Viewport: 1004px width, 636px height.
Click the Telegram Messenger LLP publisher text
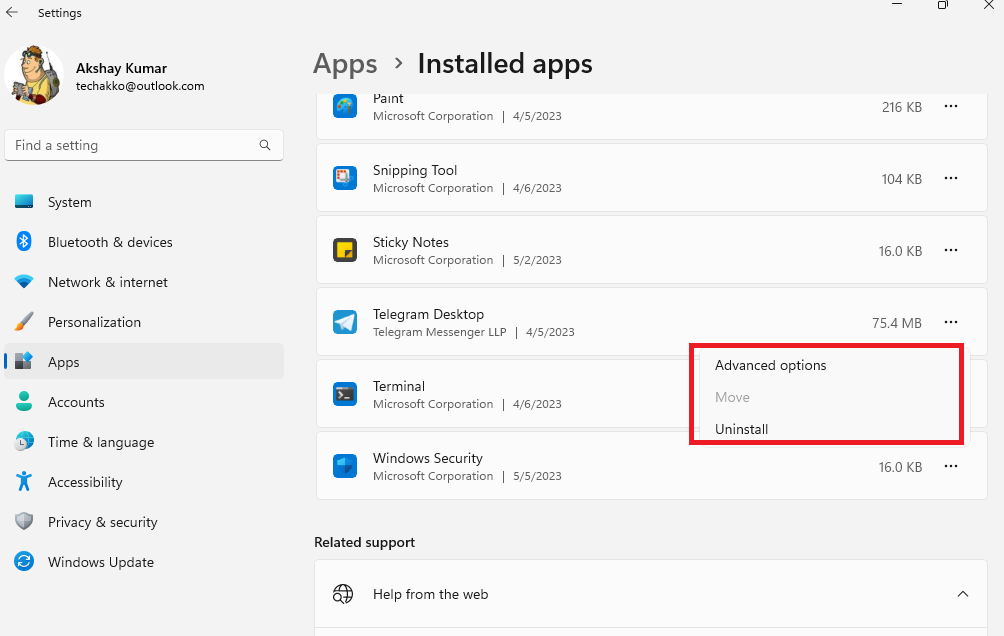click(439, 332)
